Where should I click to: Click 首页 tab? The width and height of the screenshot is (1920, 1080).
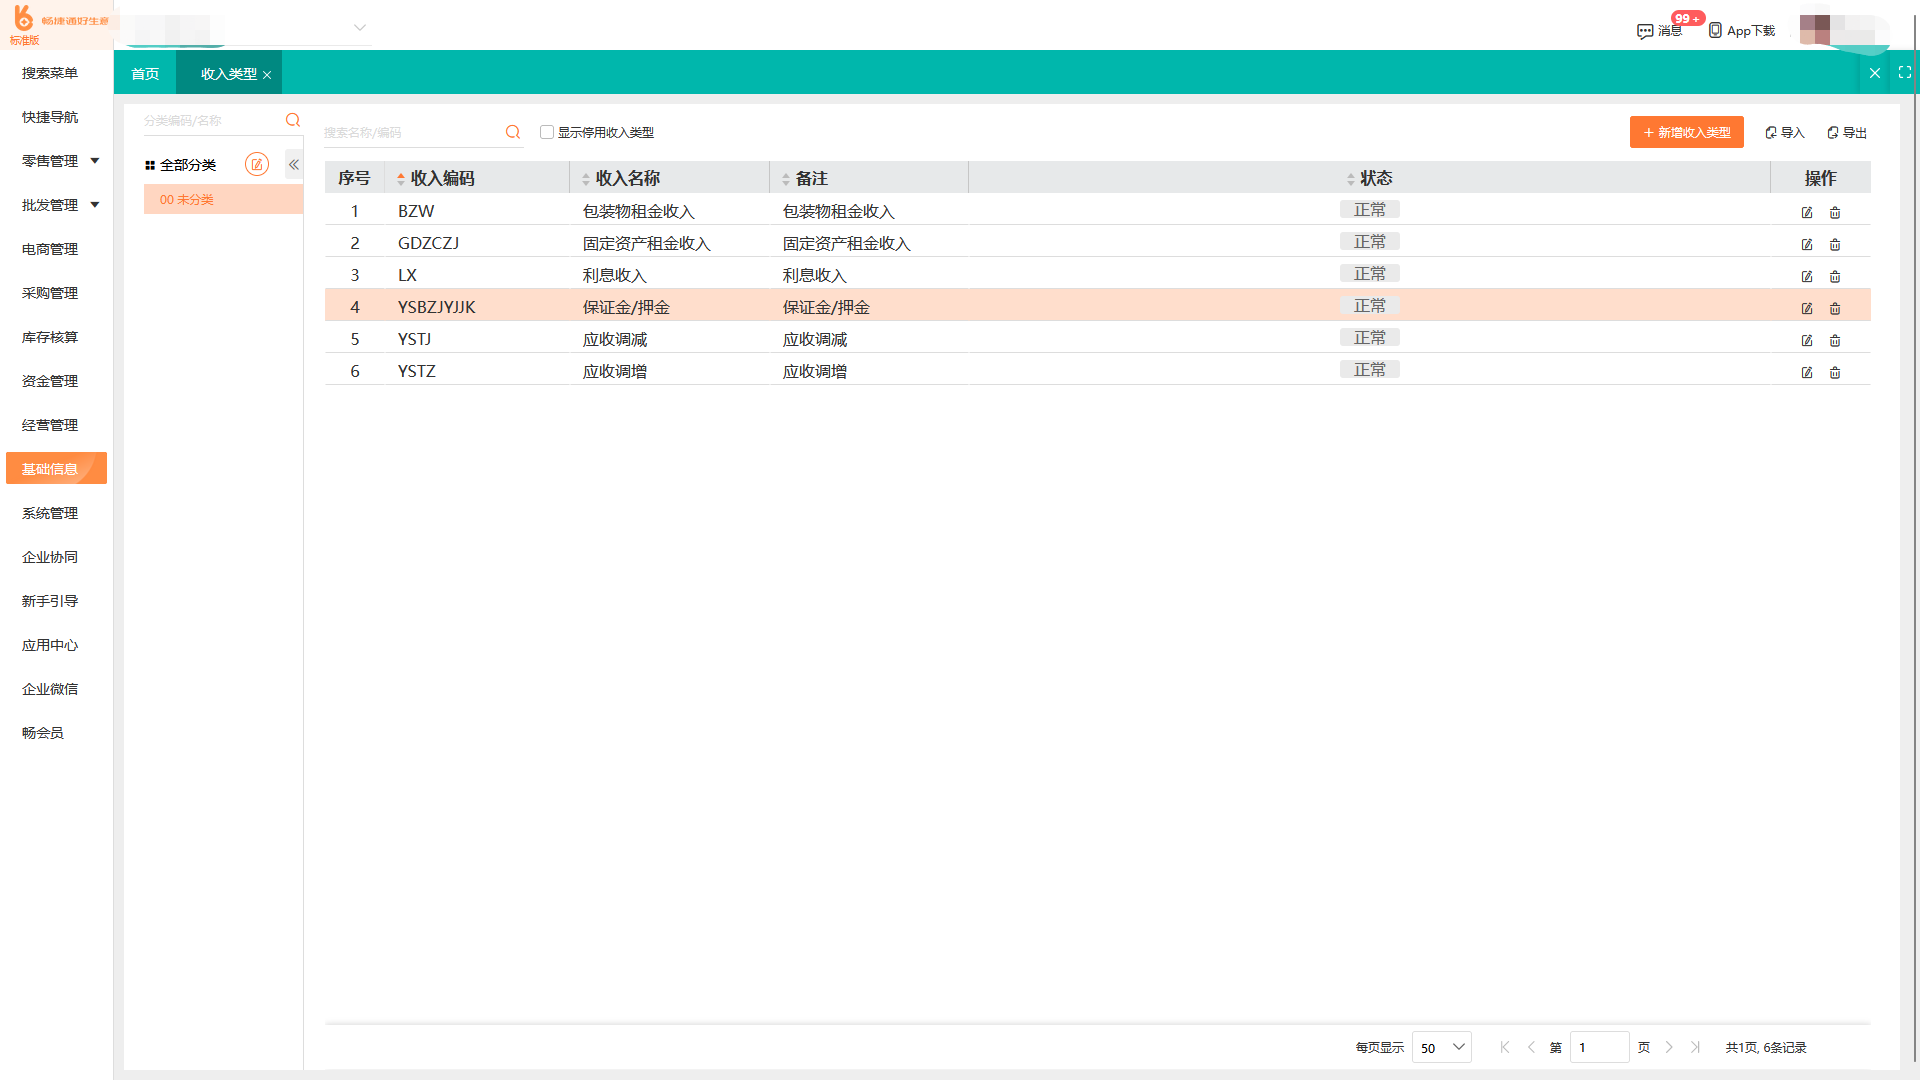[x=144, y=73]
